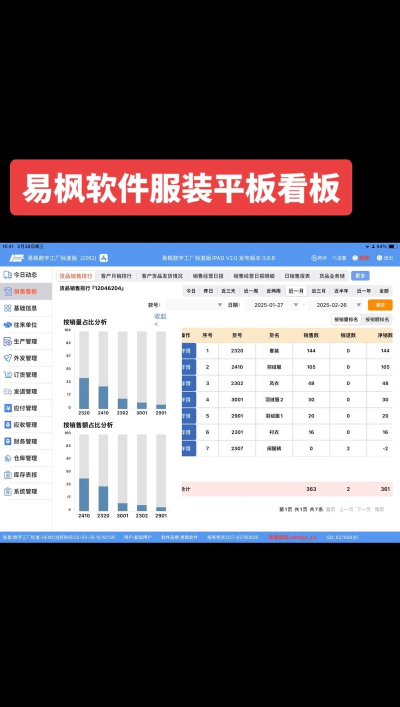
Task: Open end date 2025-02-26 dropdown
Action: (335, 305)
